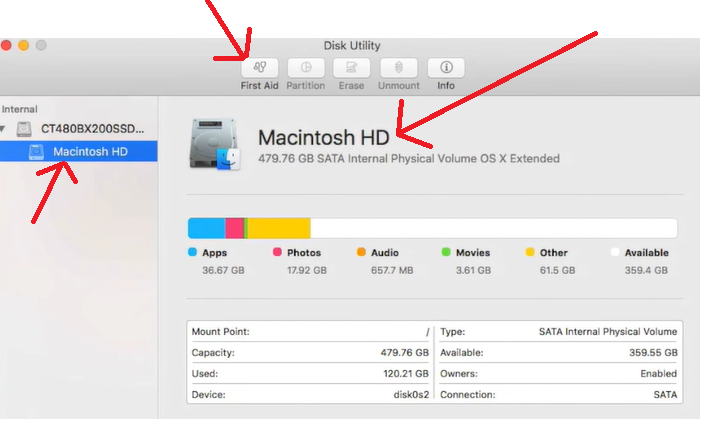
Task: Click the green Movies legend dot
Action: pyautogui.click(x=446, y=252)
